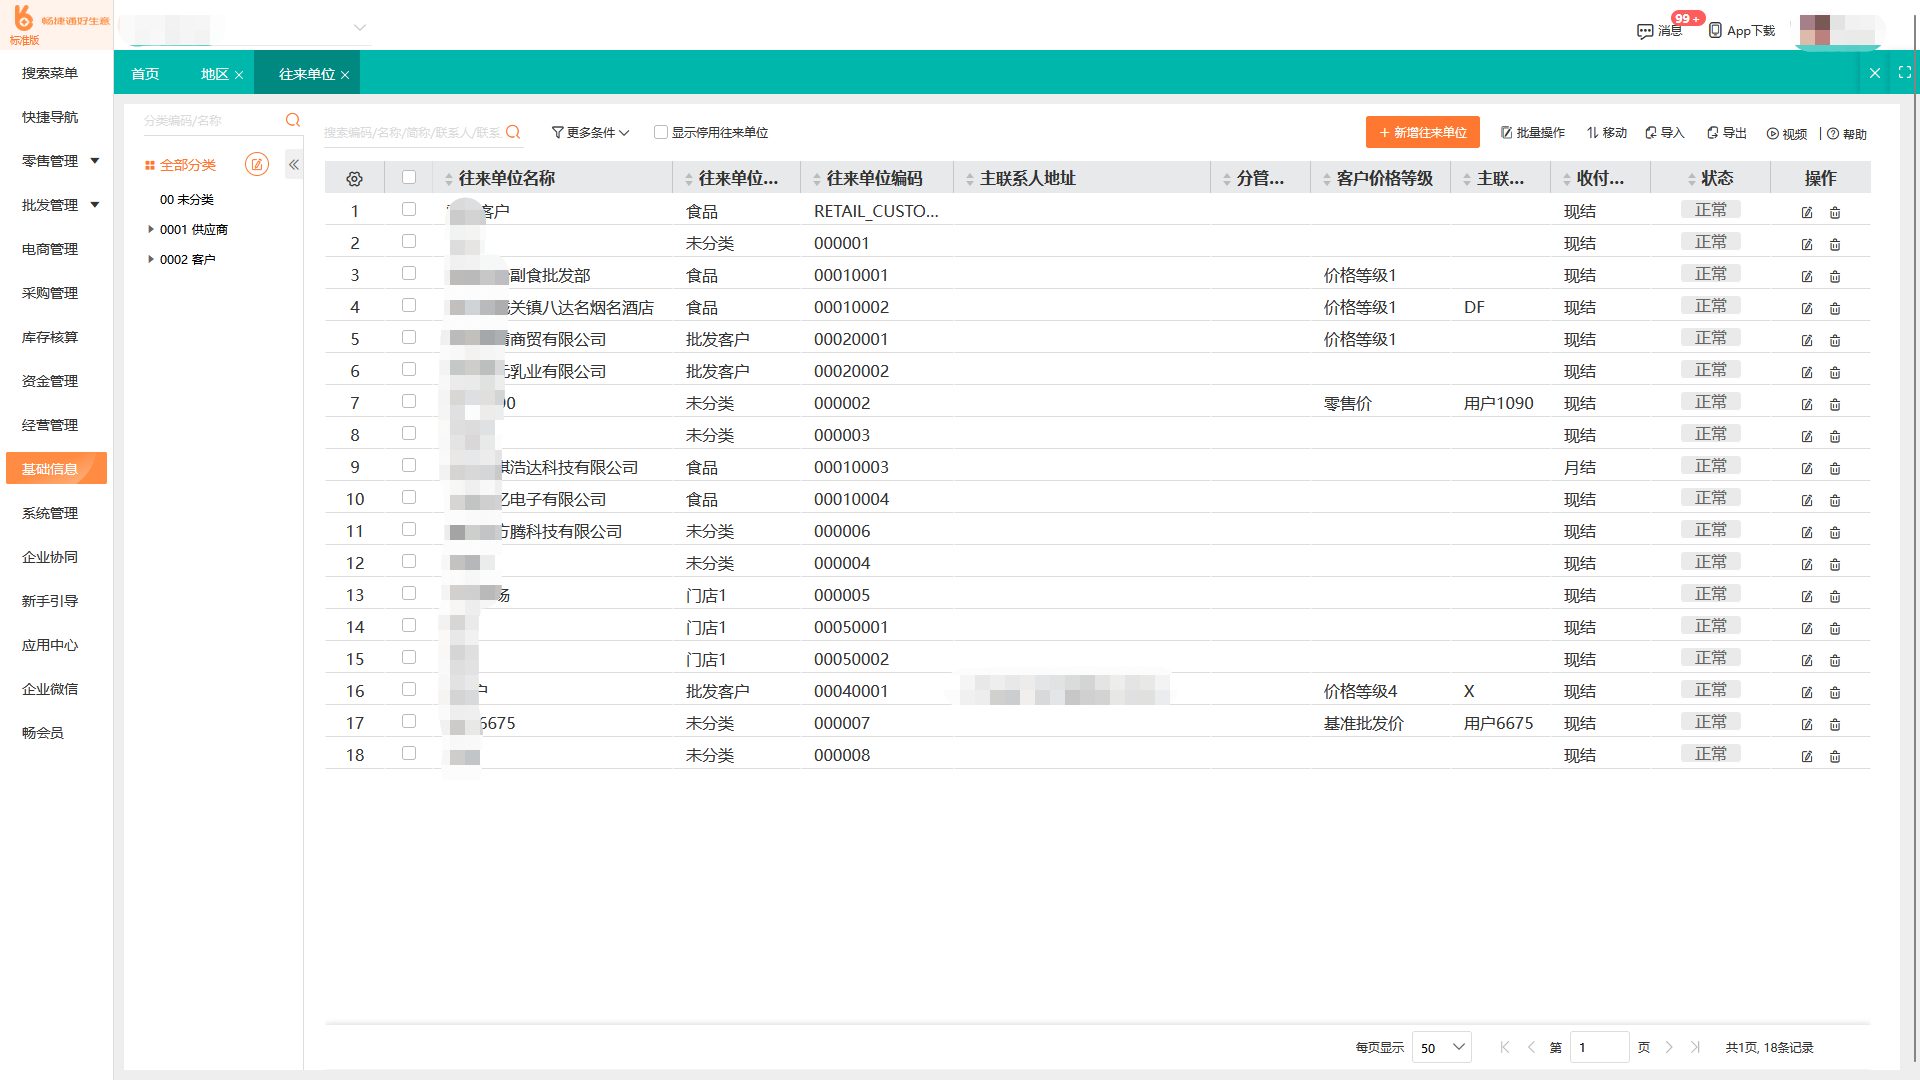
Task: Select row 16 checkbox
Action: (x=410, y=690)
